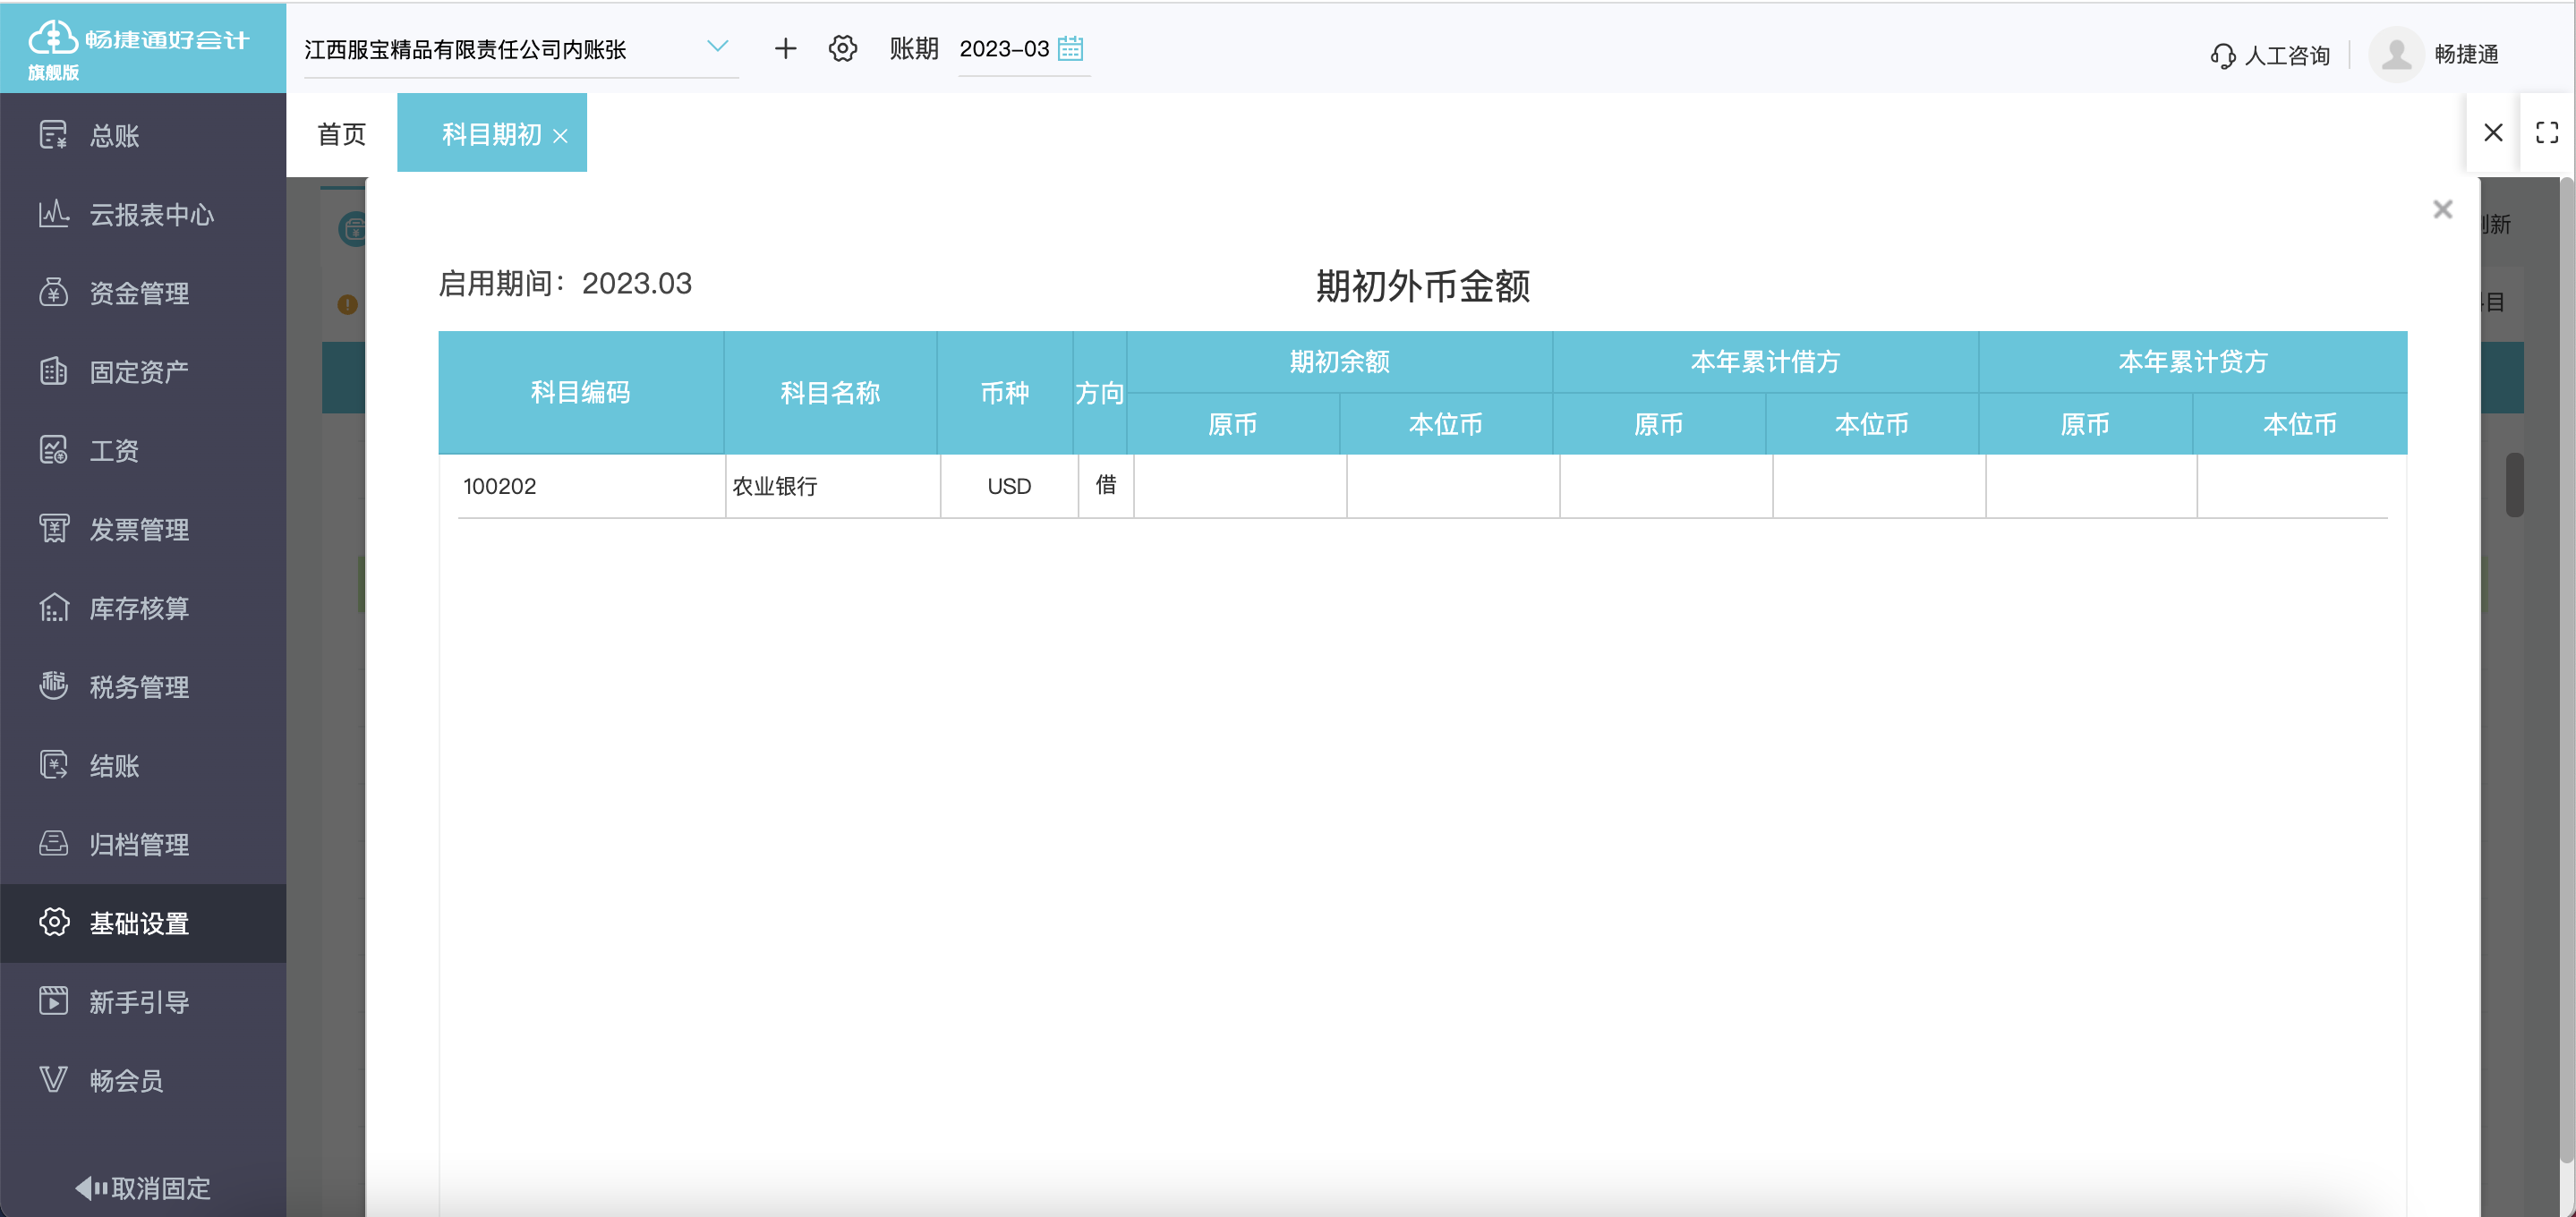Select the 首页 tab
Image resolution: width=2576 pixels, height=1217 pixels.
click(340, 134)
